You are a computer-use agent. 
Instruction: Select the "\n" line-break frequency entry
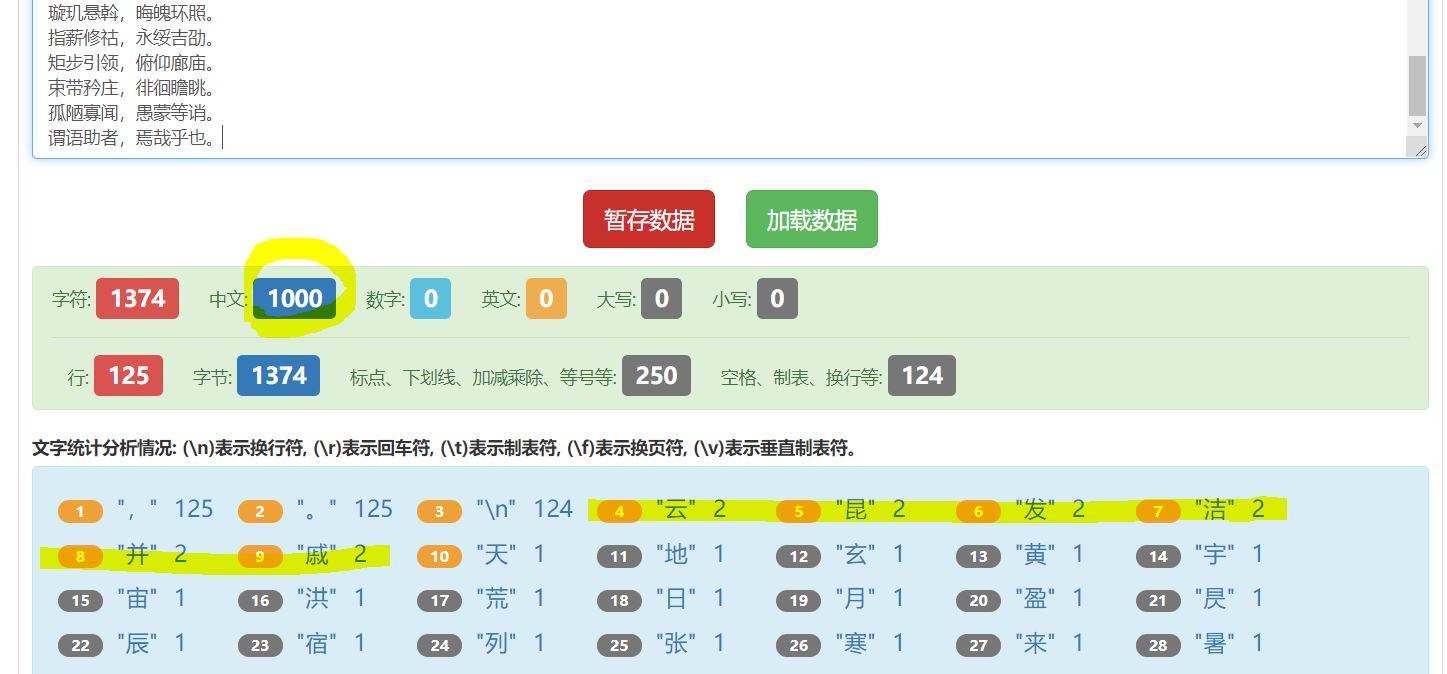500,508
